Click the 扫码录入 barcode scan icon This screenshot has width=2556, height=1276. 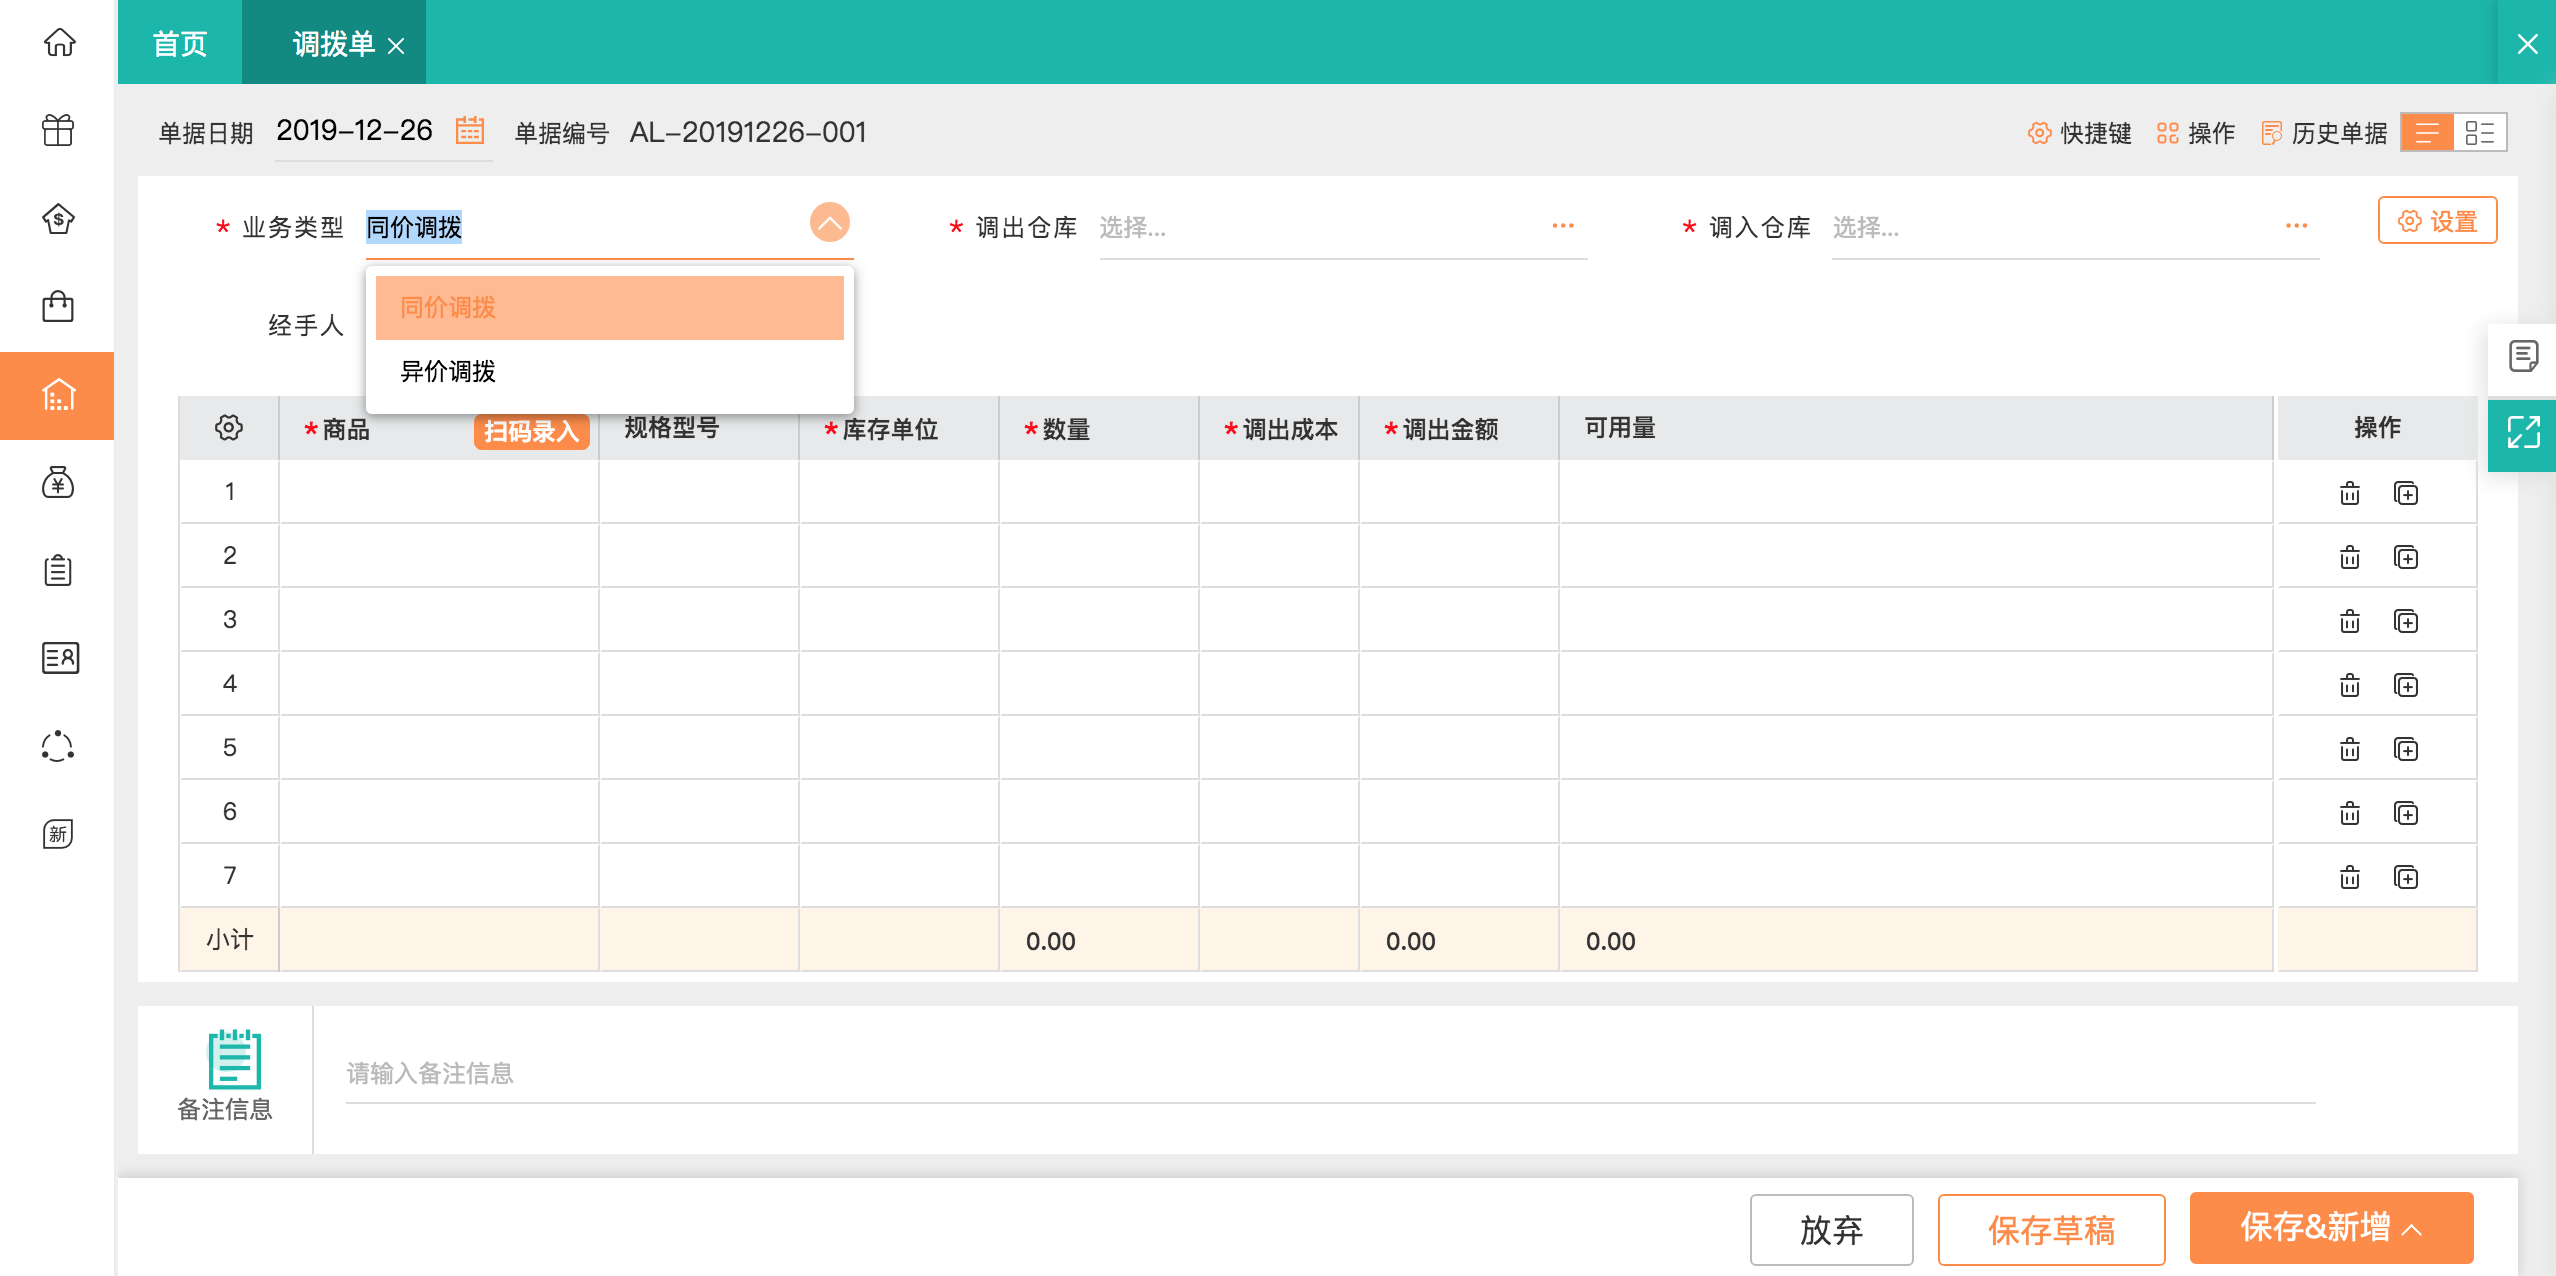528,430
